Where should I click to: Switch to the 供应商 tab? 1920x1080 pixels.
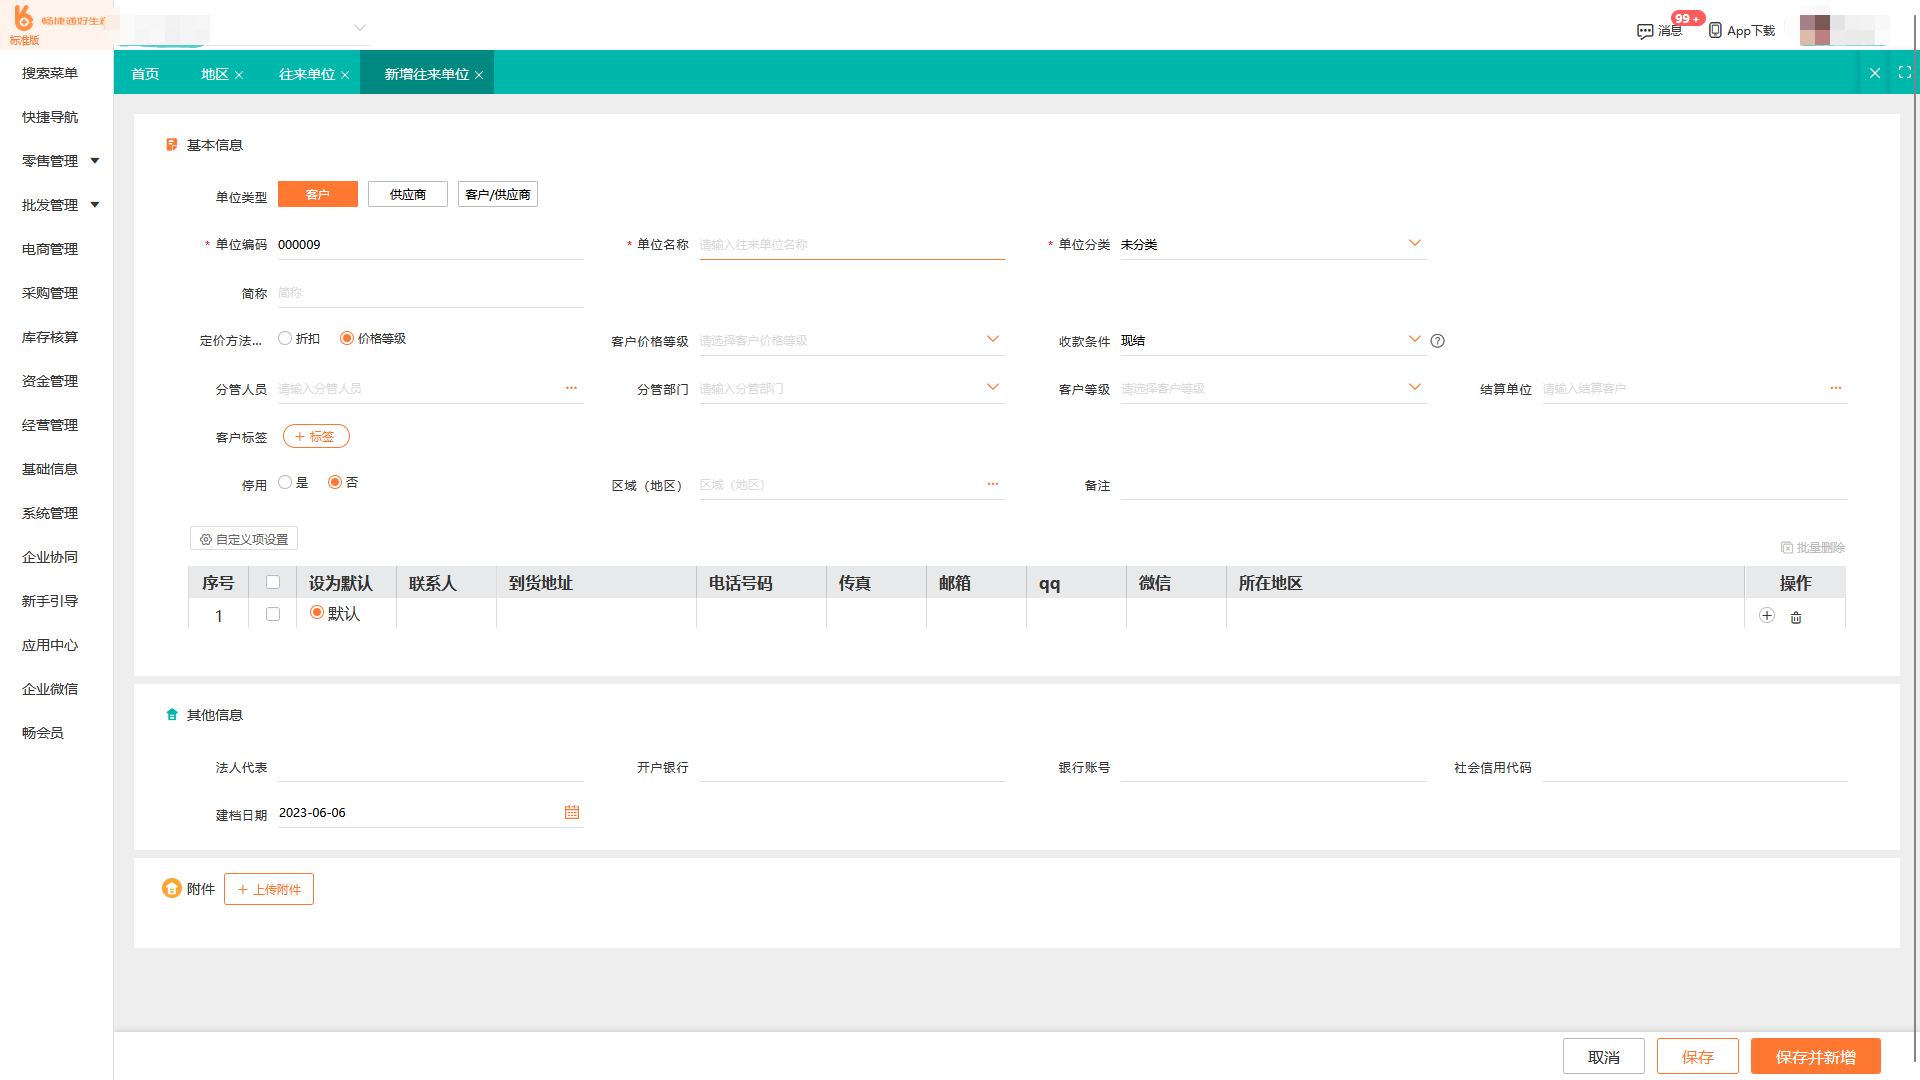pyautogui.click(x=405, y=194)
